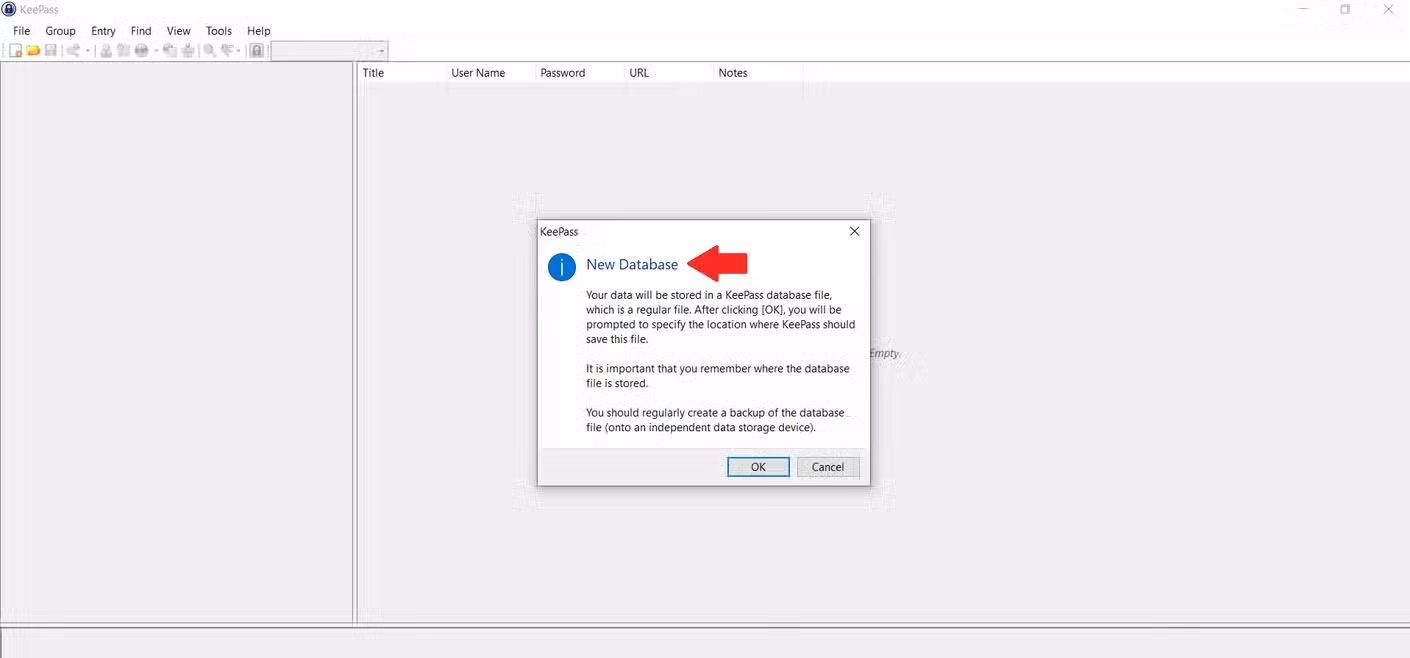Confirm the New Database dialog with OK
The height and width of the screenshot is (658, 1410).
758,467
